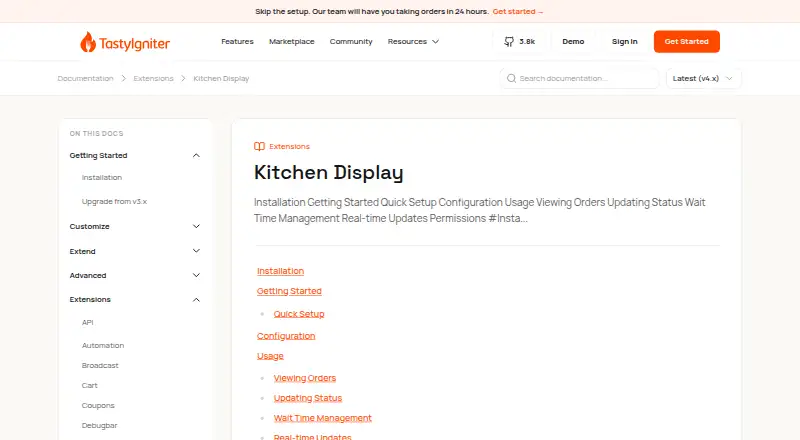Click the TastyIgniter flame logo

(x=125, y=42)
